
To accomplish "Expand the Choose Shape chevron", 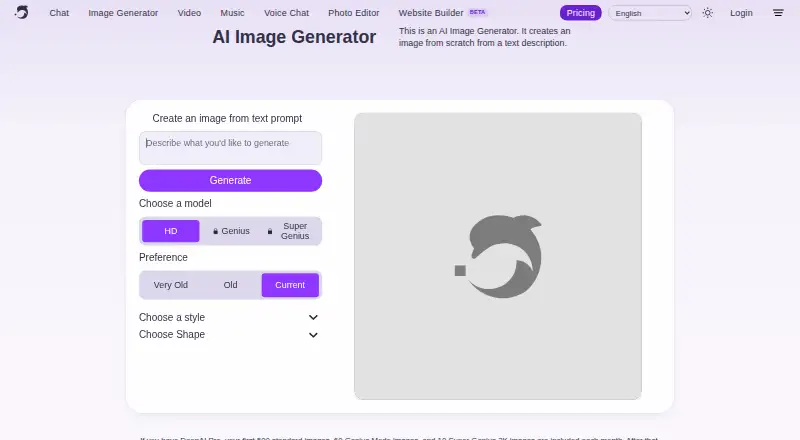I will 313,335.
